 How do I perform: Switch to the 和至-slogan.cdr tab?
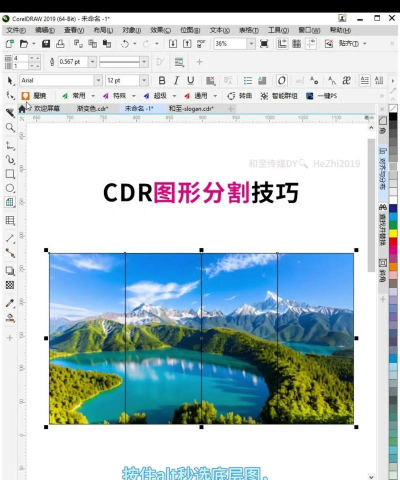(191, 108)
